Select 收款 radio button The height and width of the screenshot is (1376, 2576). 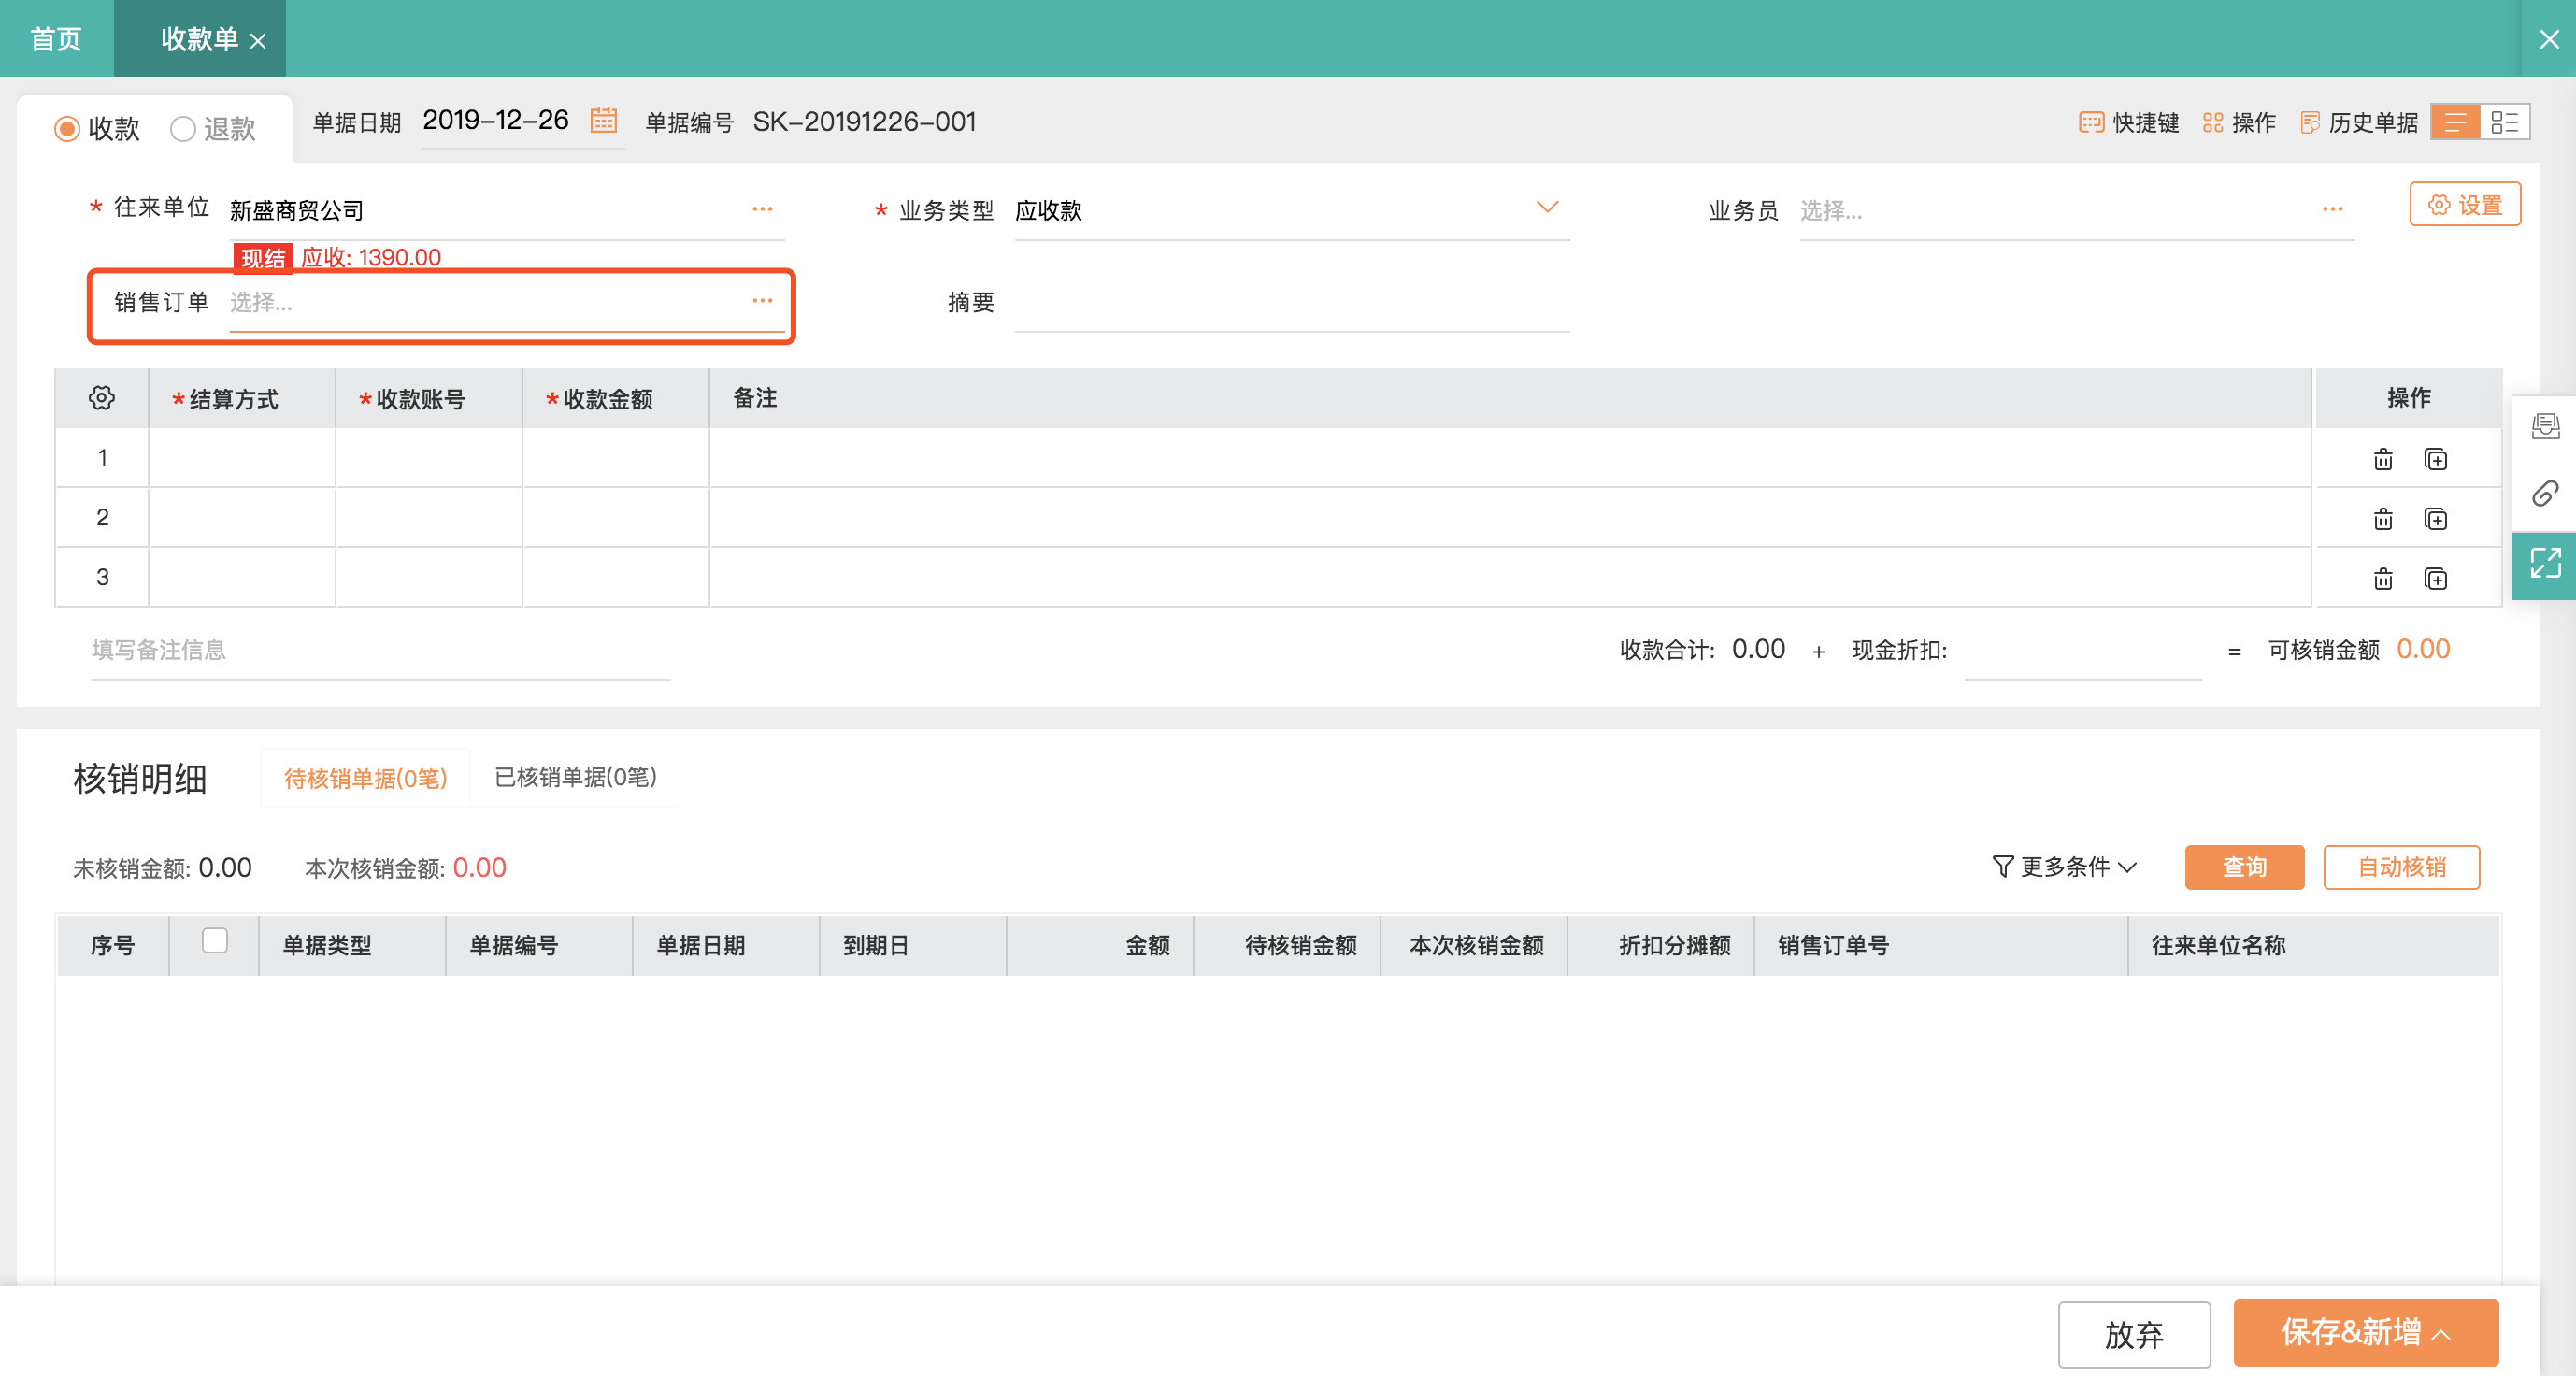pos(63,122)
